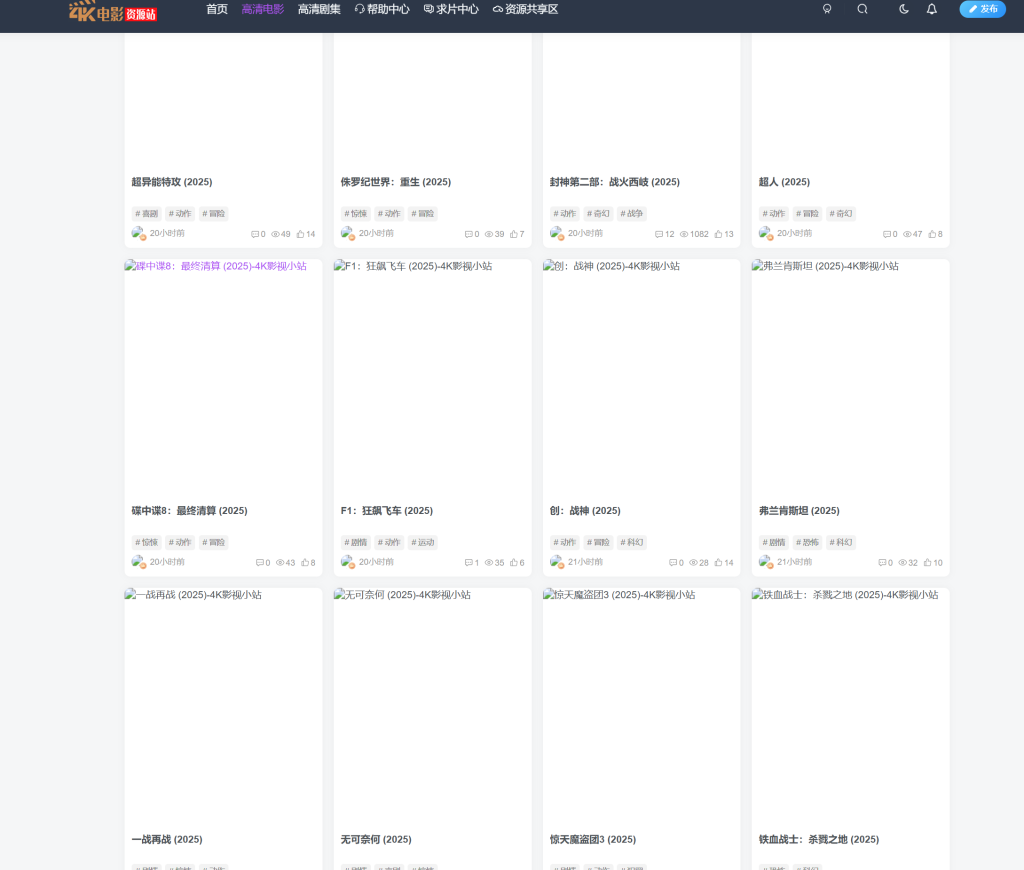Open notifications bell icon
This screenshot has width=1024, height=870.
point(932,9)
